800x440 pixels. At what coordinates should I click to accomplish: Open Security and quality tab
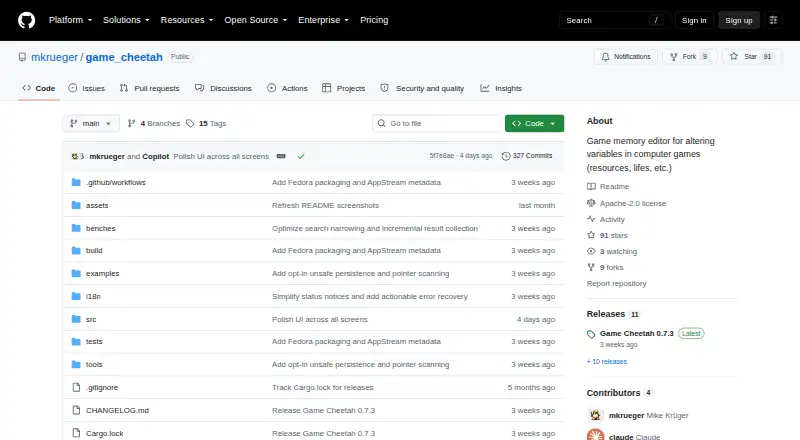tap(422, 88)
